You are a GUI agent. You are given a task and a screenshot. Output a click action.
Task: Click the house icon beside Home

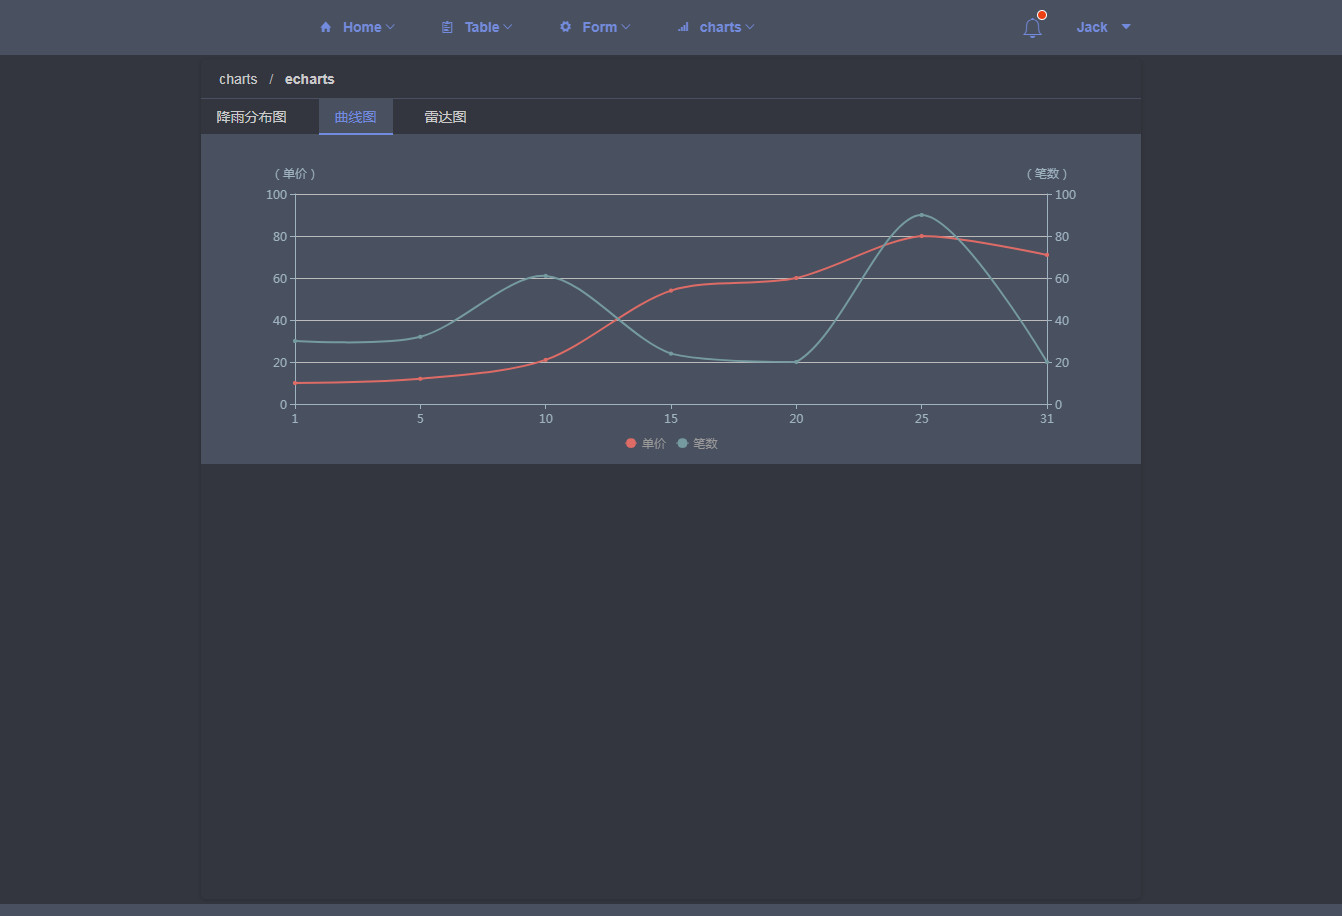pyautogui.click(x=325, y=27)
